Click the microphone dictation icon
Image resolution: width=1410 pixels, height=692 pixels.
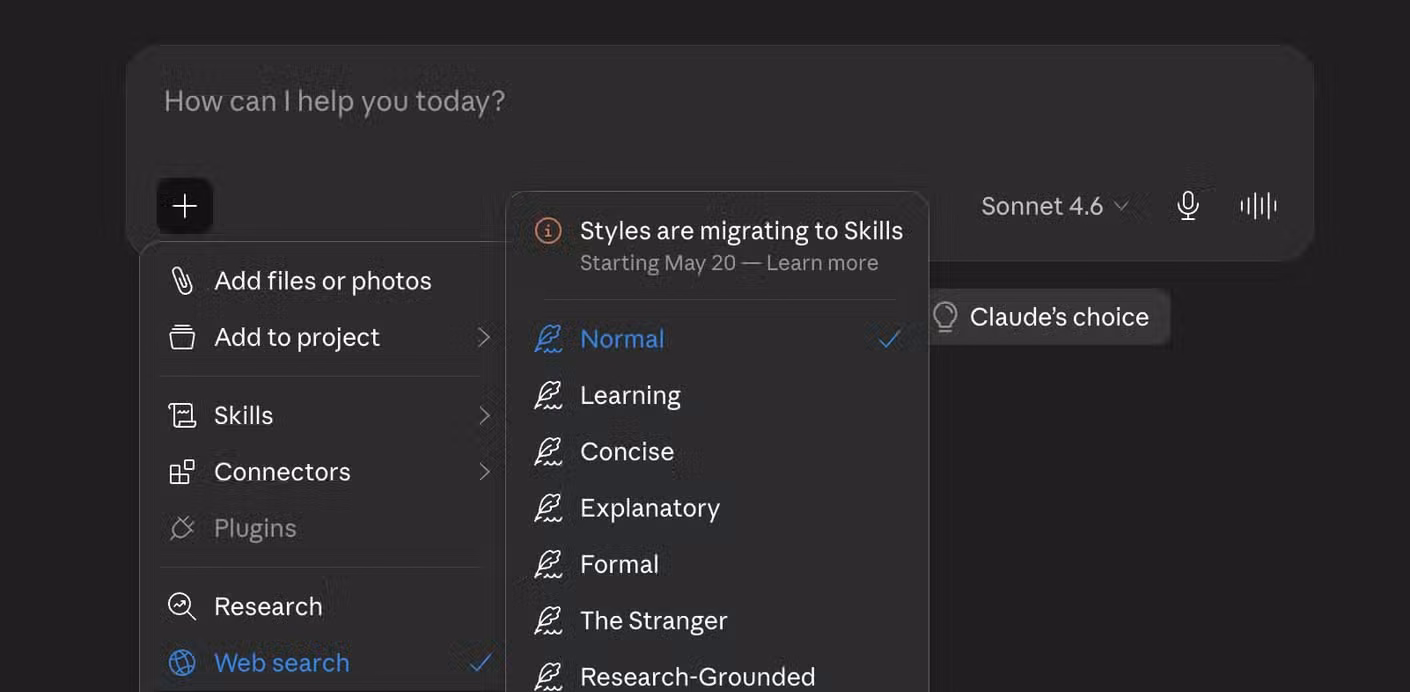click(1187, 206)
